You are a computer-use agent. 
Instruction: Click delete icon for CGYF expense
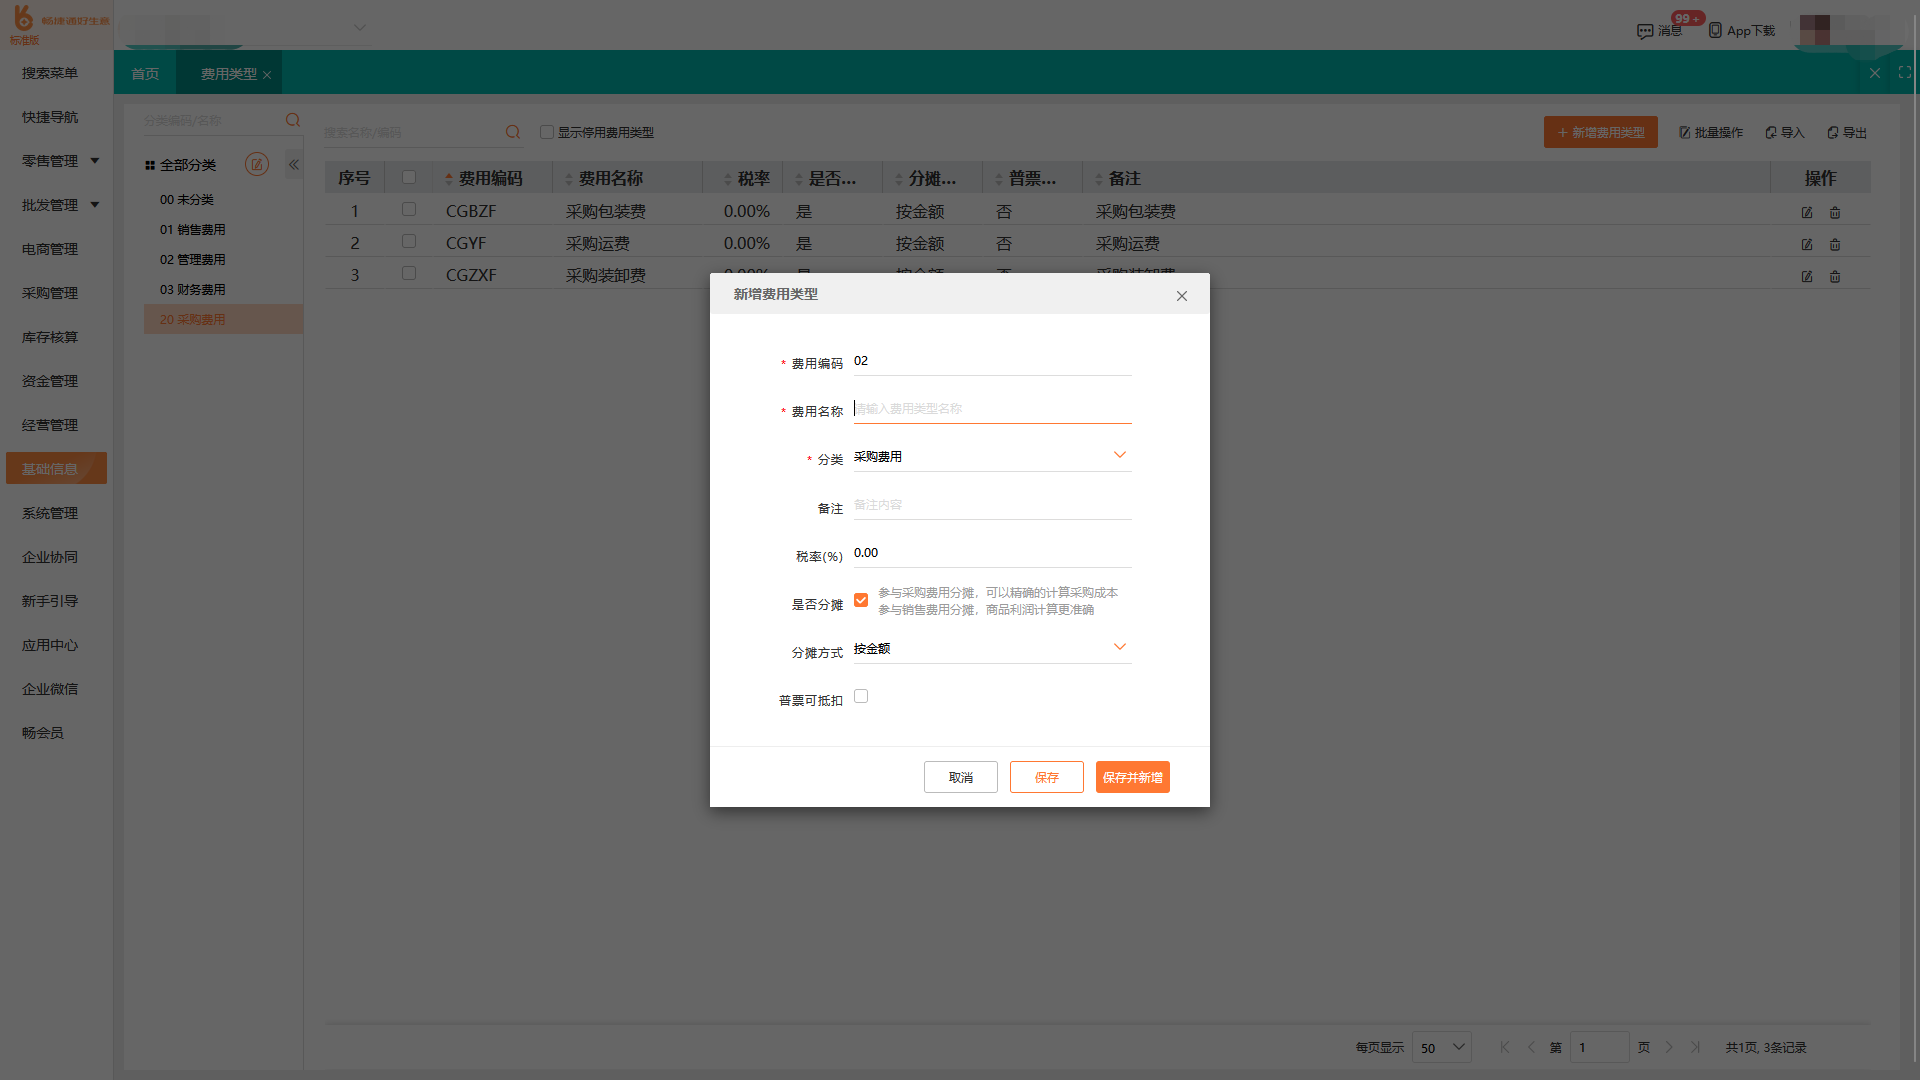[1836, 244]
